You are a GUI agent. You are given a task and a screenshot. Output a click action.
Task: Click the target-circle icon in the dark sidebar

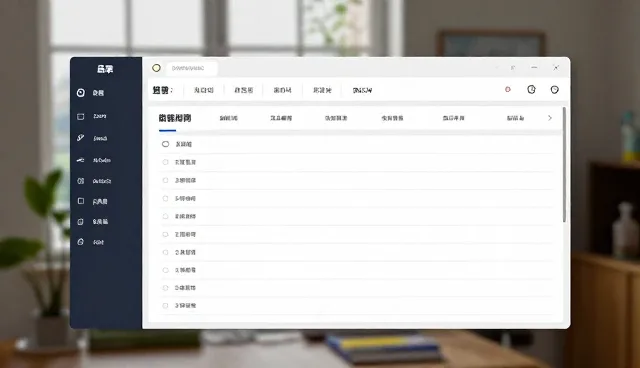pos(81,93)
